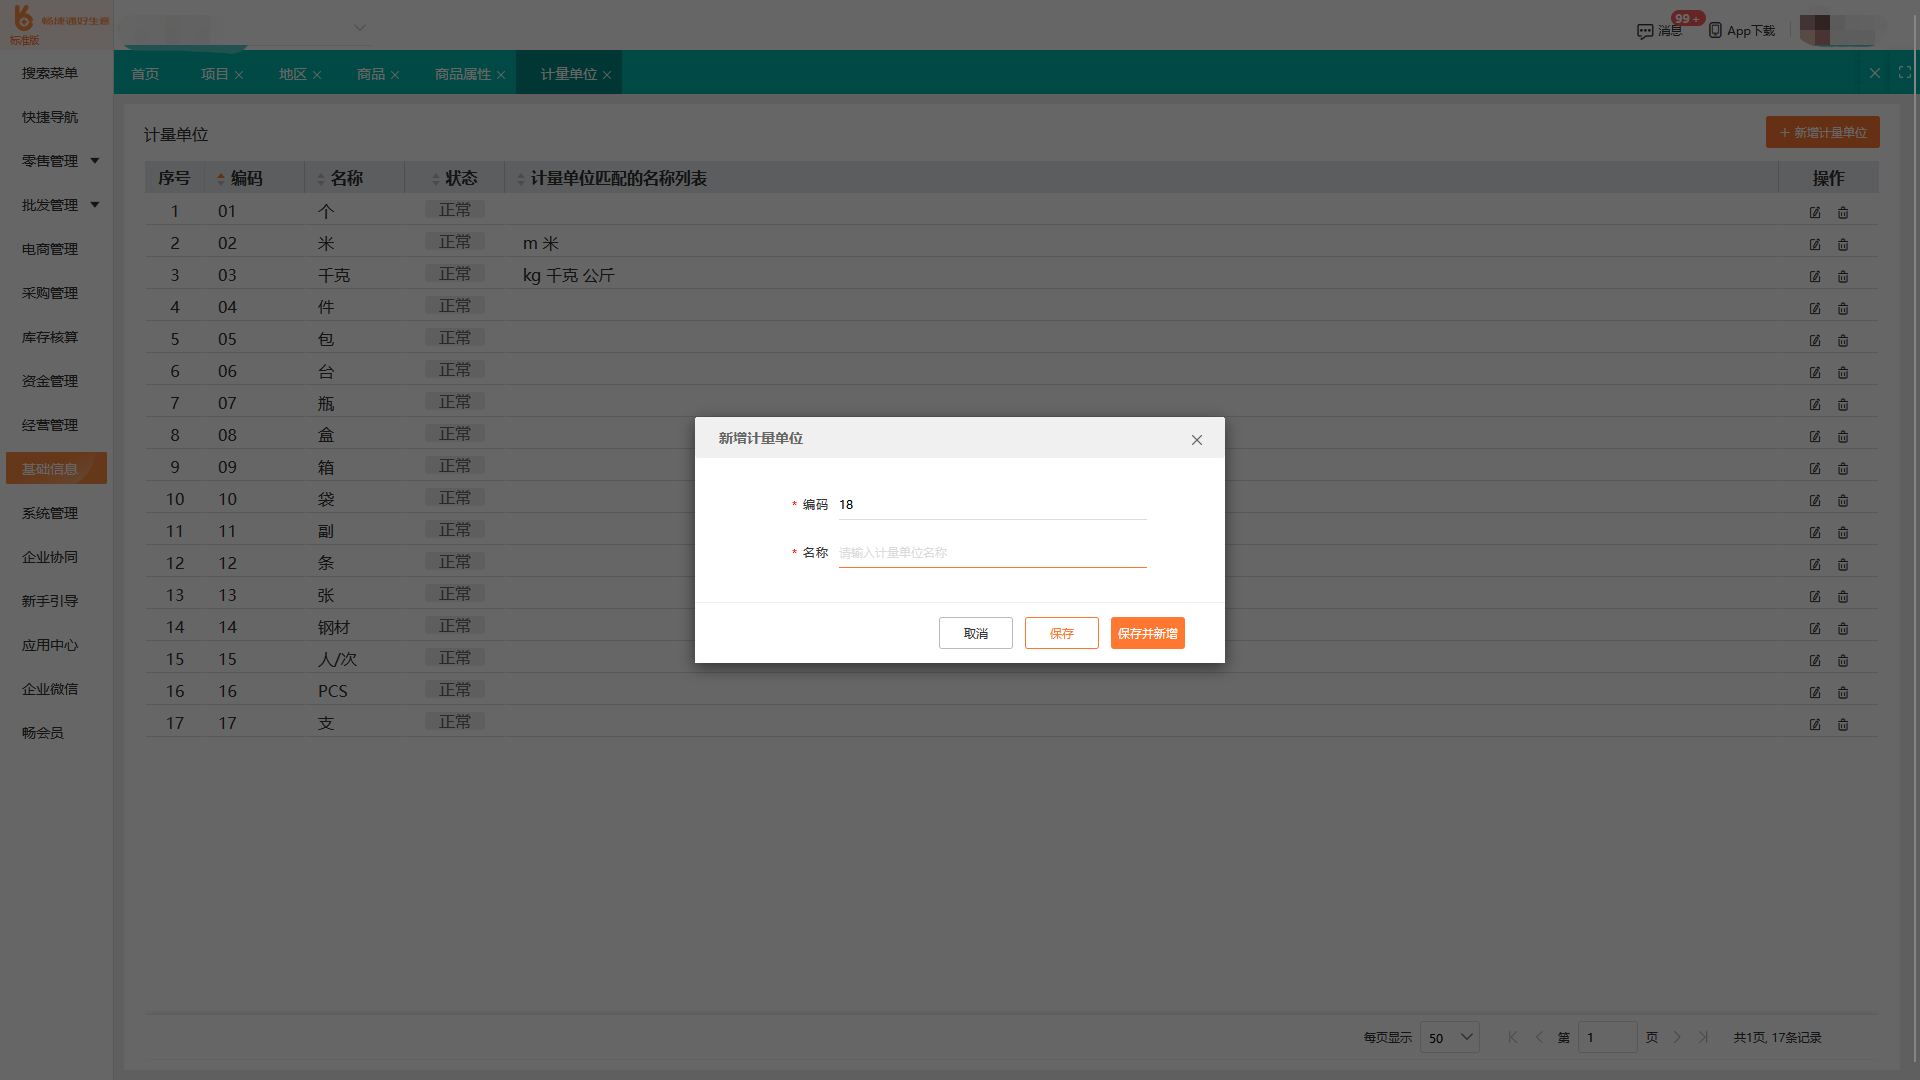The height and width of the screenshot is (1080, 1920).
Task: Click the delete icon for row 5 包
Action: click(1844, 340)
